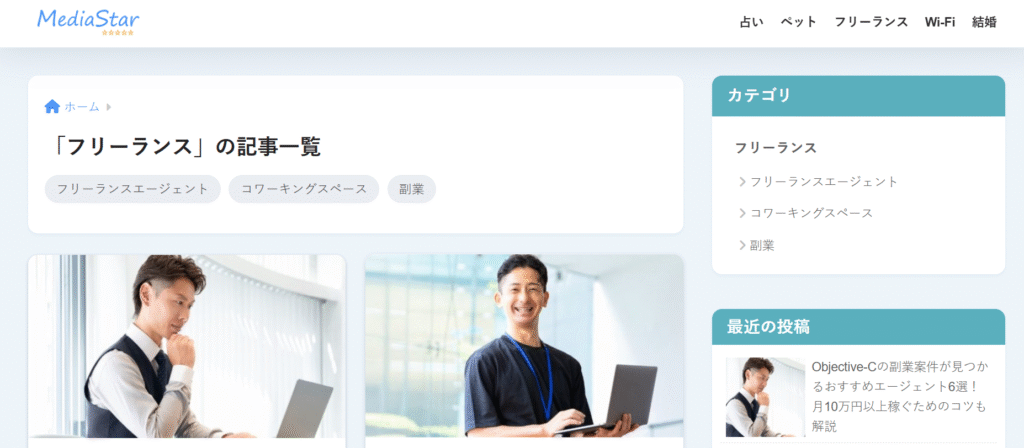Select the コワーキングスペース tag pill
The height and width of the screenshot is (448, 1024).
(x=304, y=189)
